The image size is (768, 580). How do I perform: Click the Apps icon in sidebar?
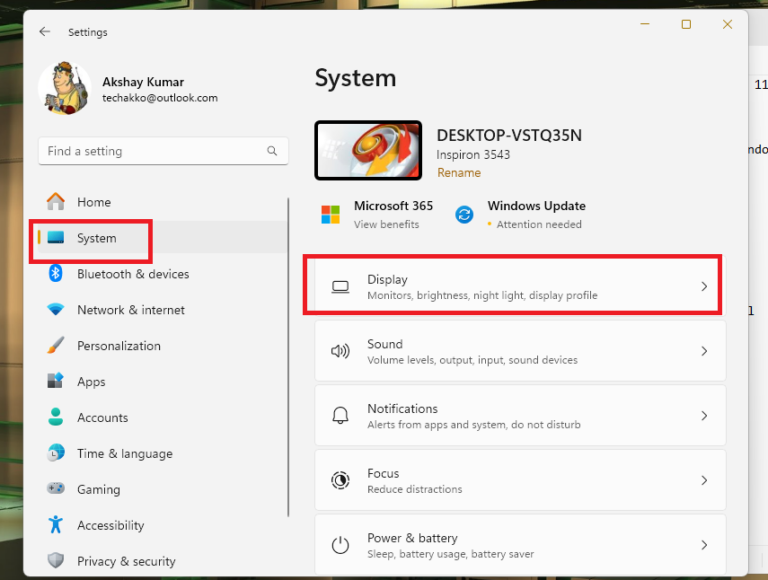(x=55, y=381)
